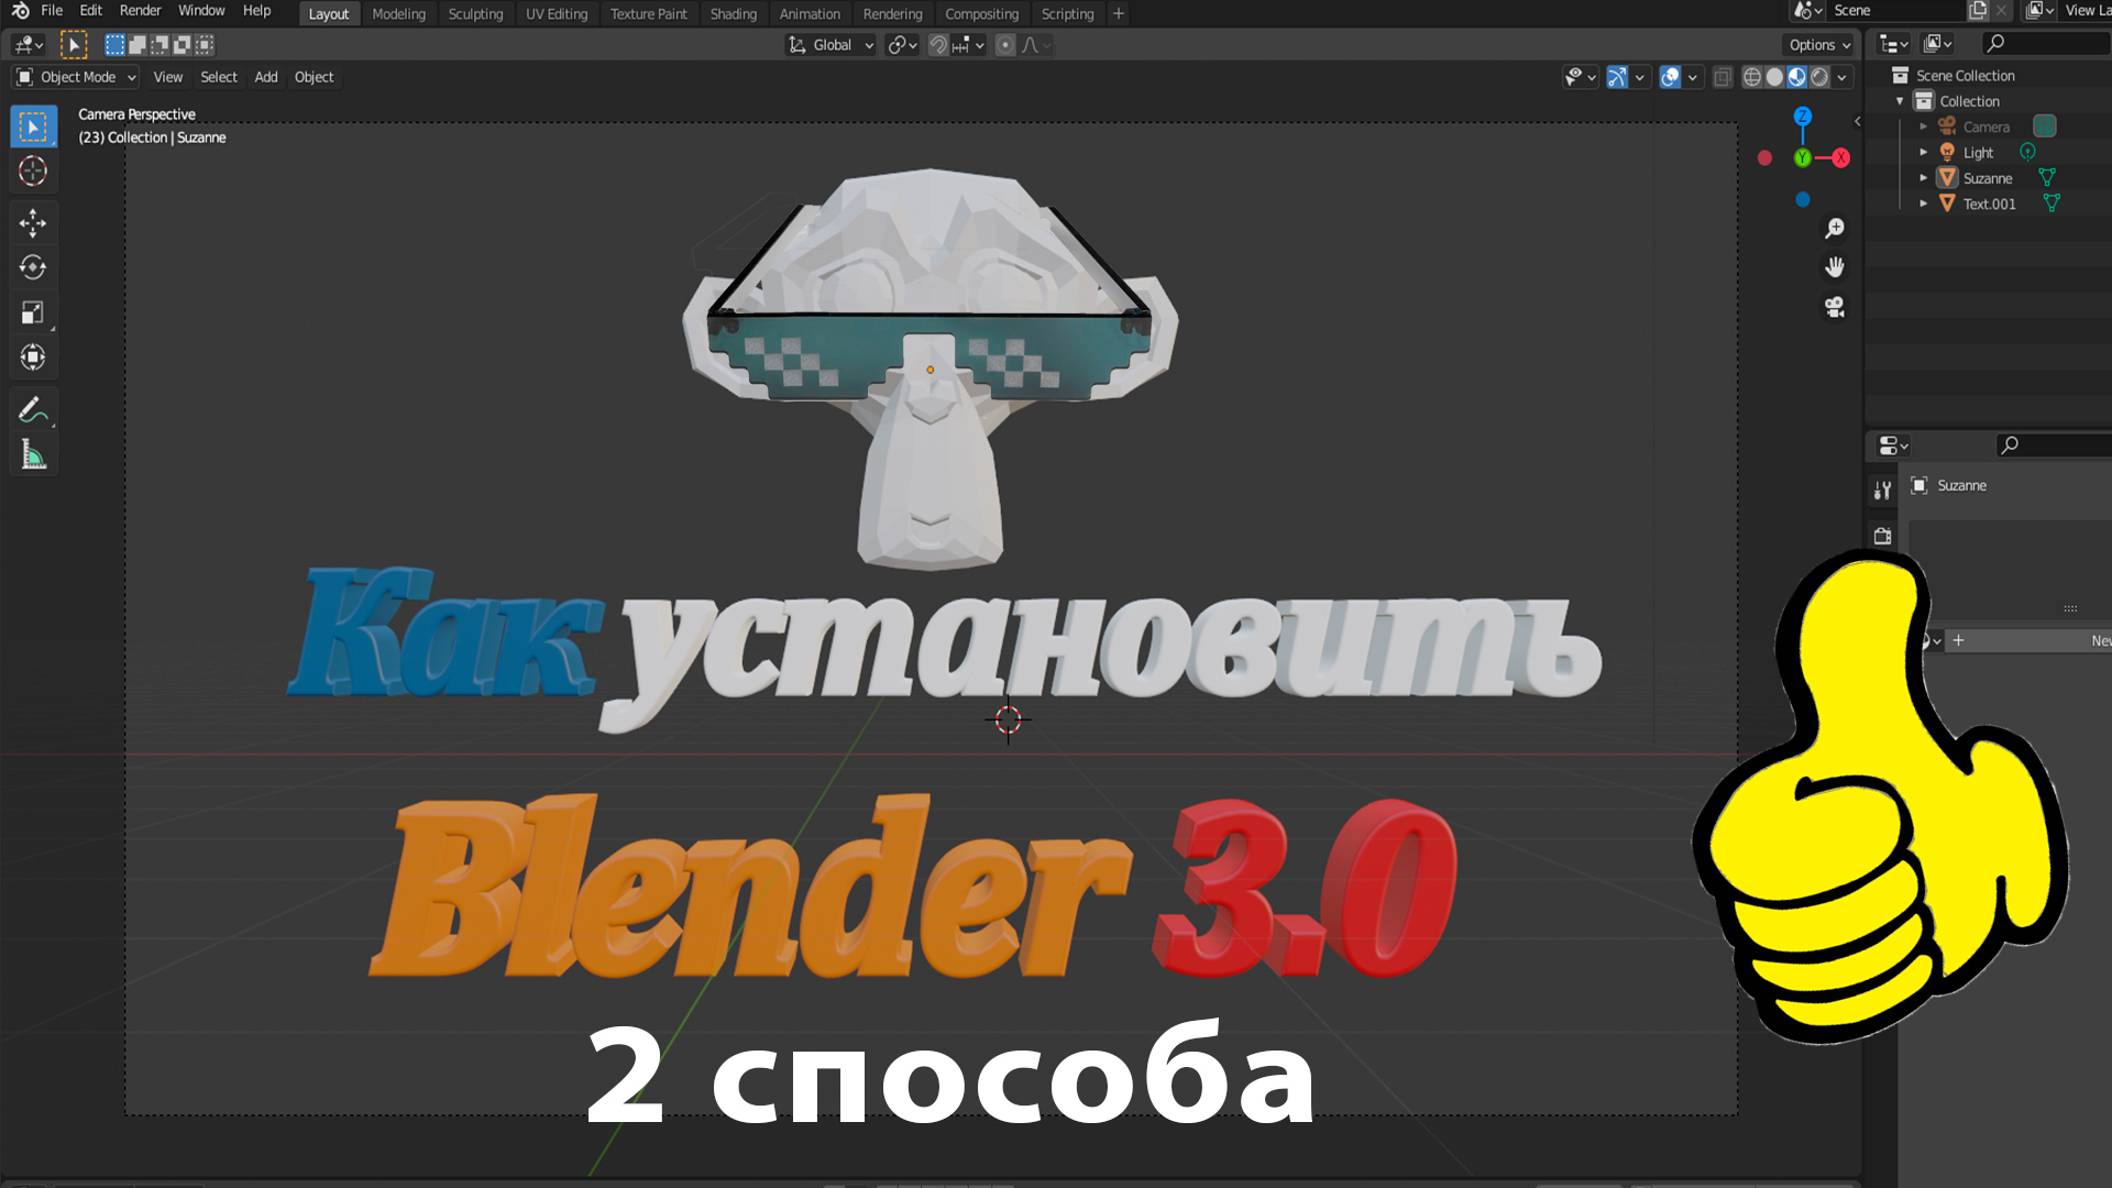Click the Measure tool icon
Screen dimensions: 2112x1188
click(32, 455)
